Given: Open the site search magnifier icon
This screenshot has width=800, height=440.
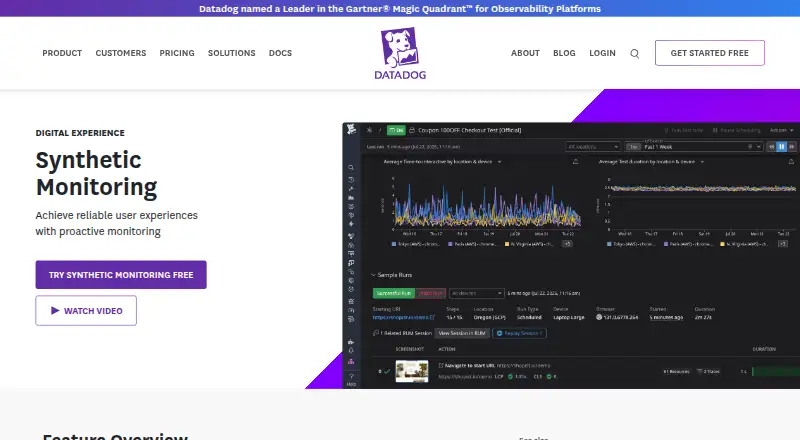Looking at the screenshot, I should coord(635,54).
